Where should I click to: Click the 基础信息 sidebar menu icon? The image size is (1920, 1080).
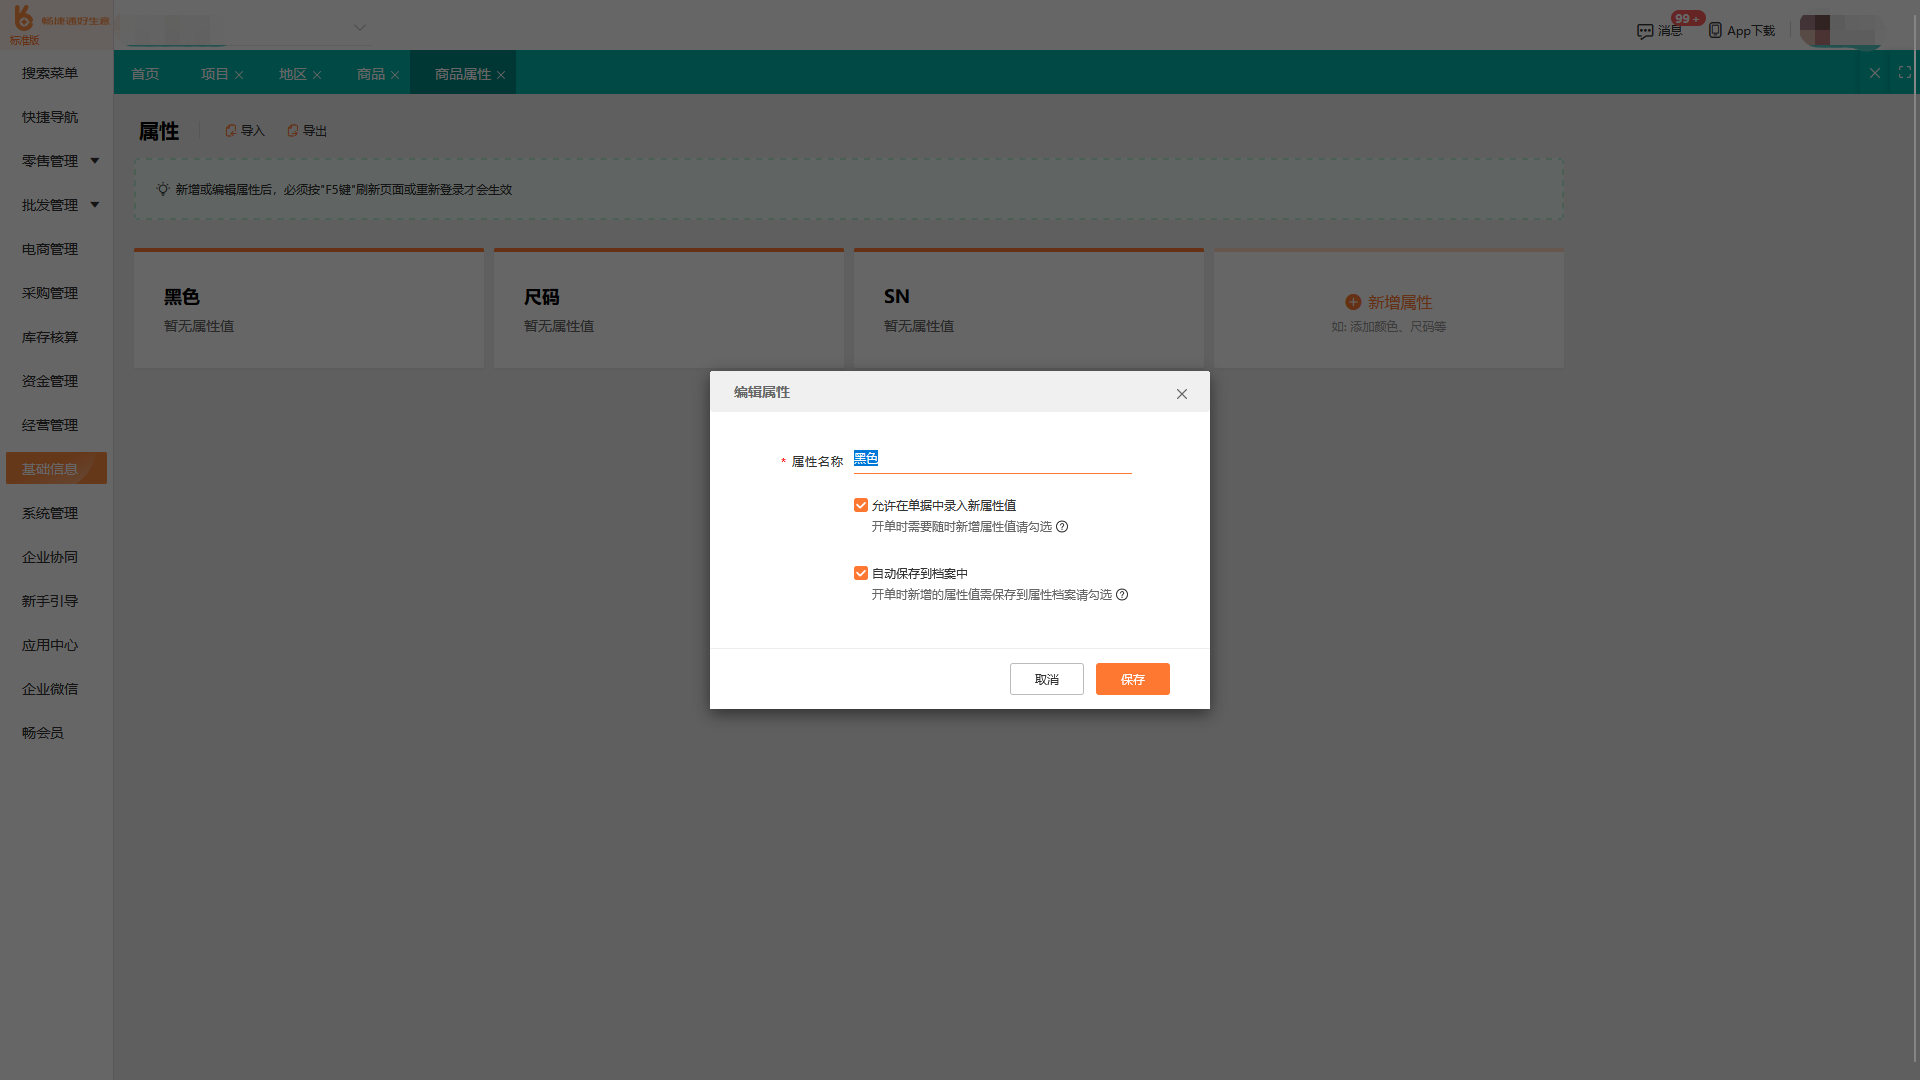55,468
